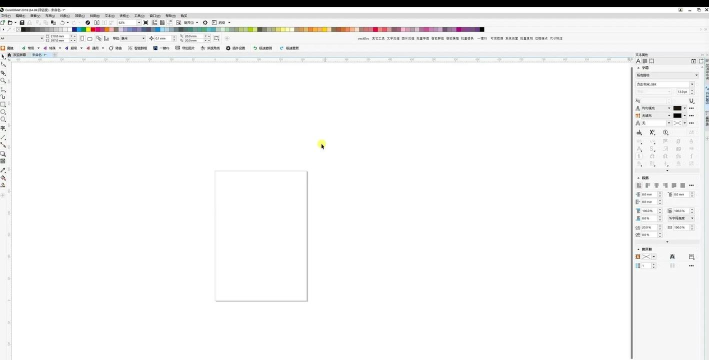Select the Parallel Dimension tool in the toolbox

click(3, 137)
